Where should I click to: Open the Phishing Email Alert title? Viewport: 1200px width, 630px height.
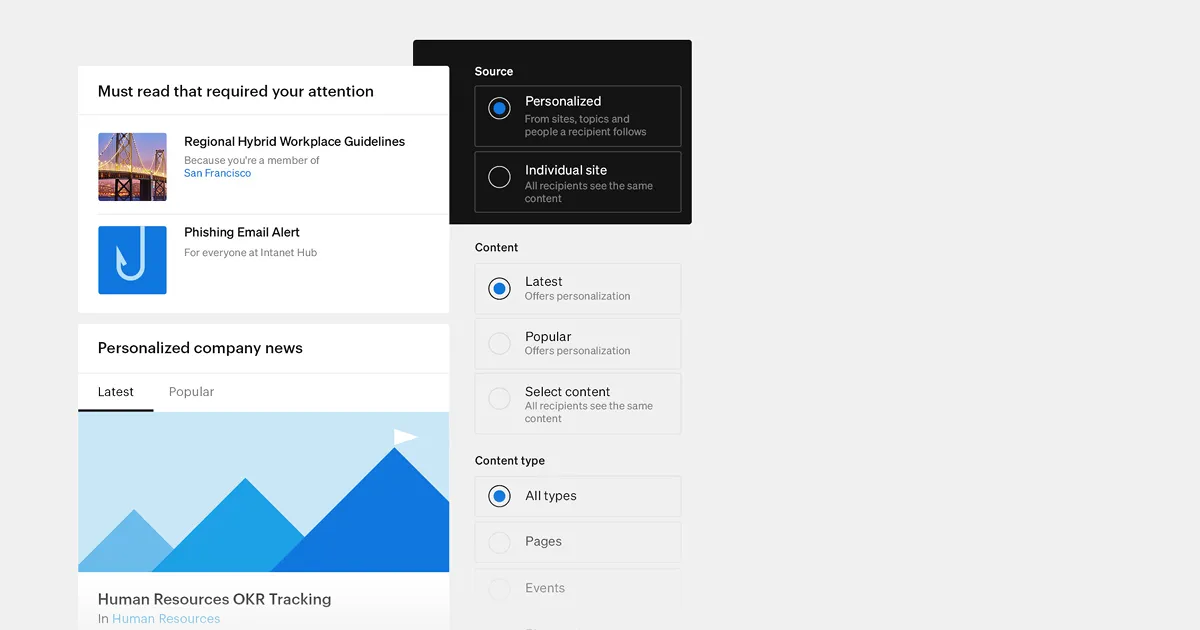(242, 232)
